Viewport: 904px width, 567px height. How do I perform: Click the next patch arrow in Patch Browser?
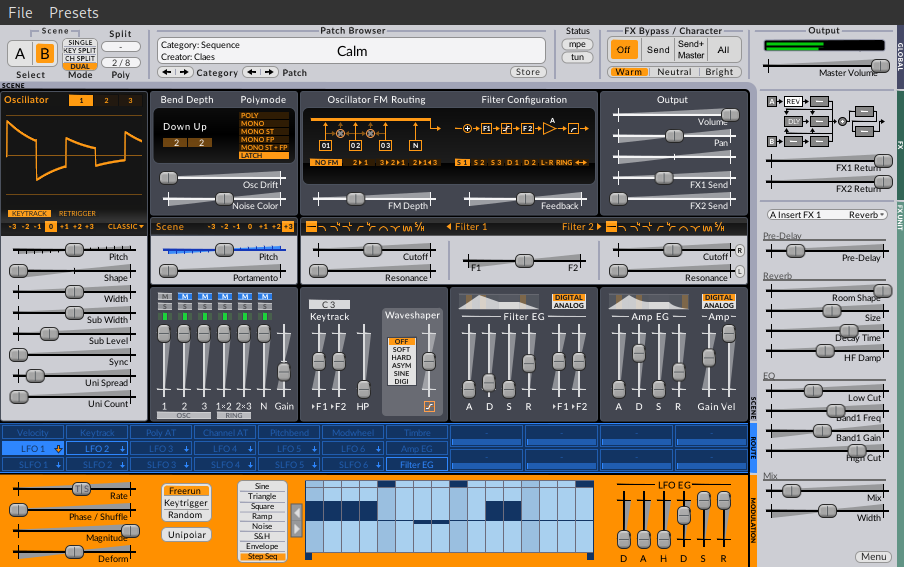[269, 72]
